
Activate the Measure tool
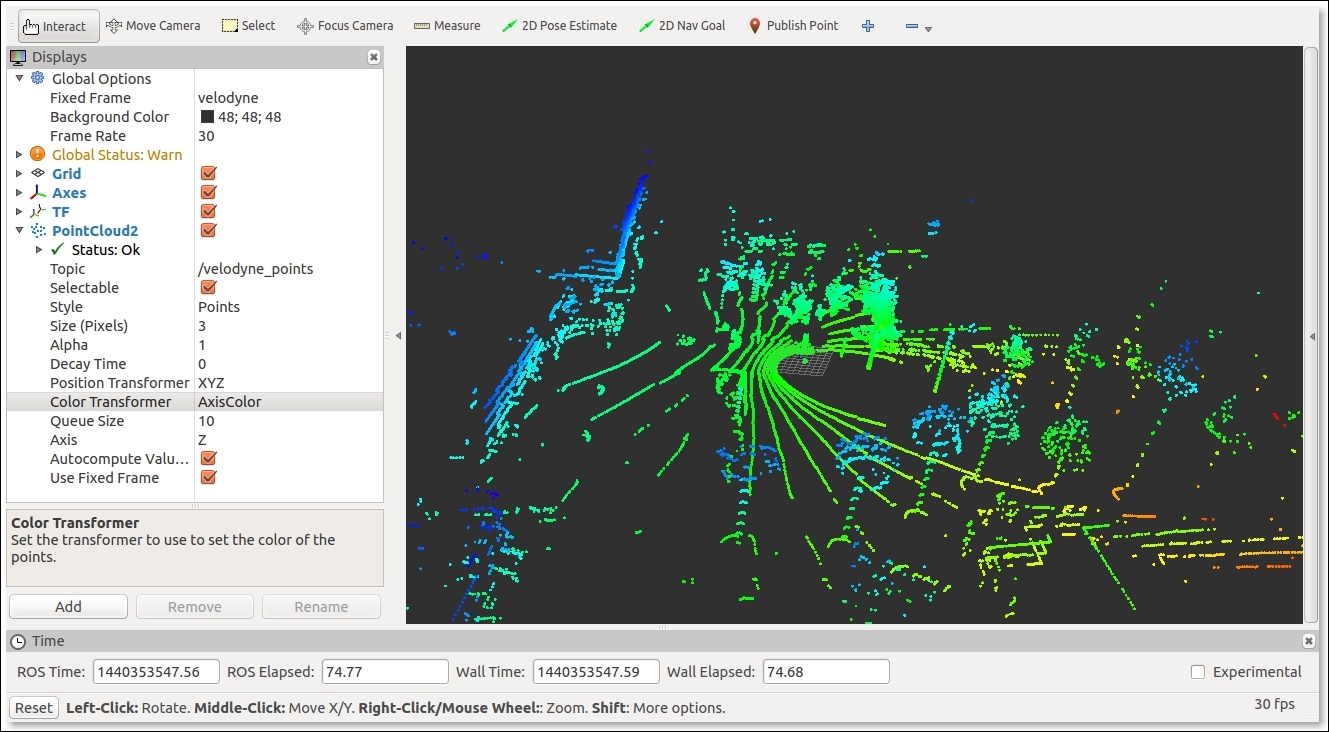point(446,25)
